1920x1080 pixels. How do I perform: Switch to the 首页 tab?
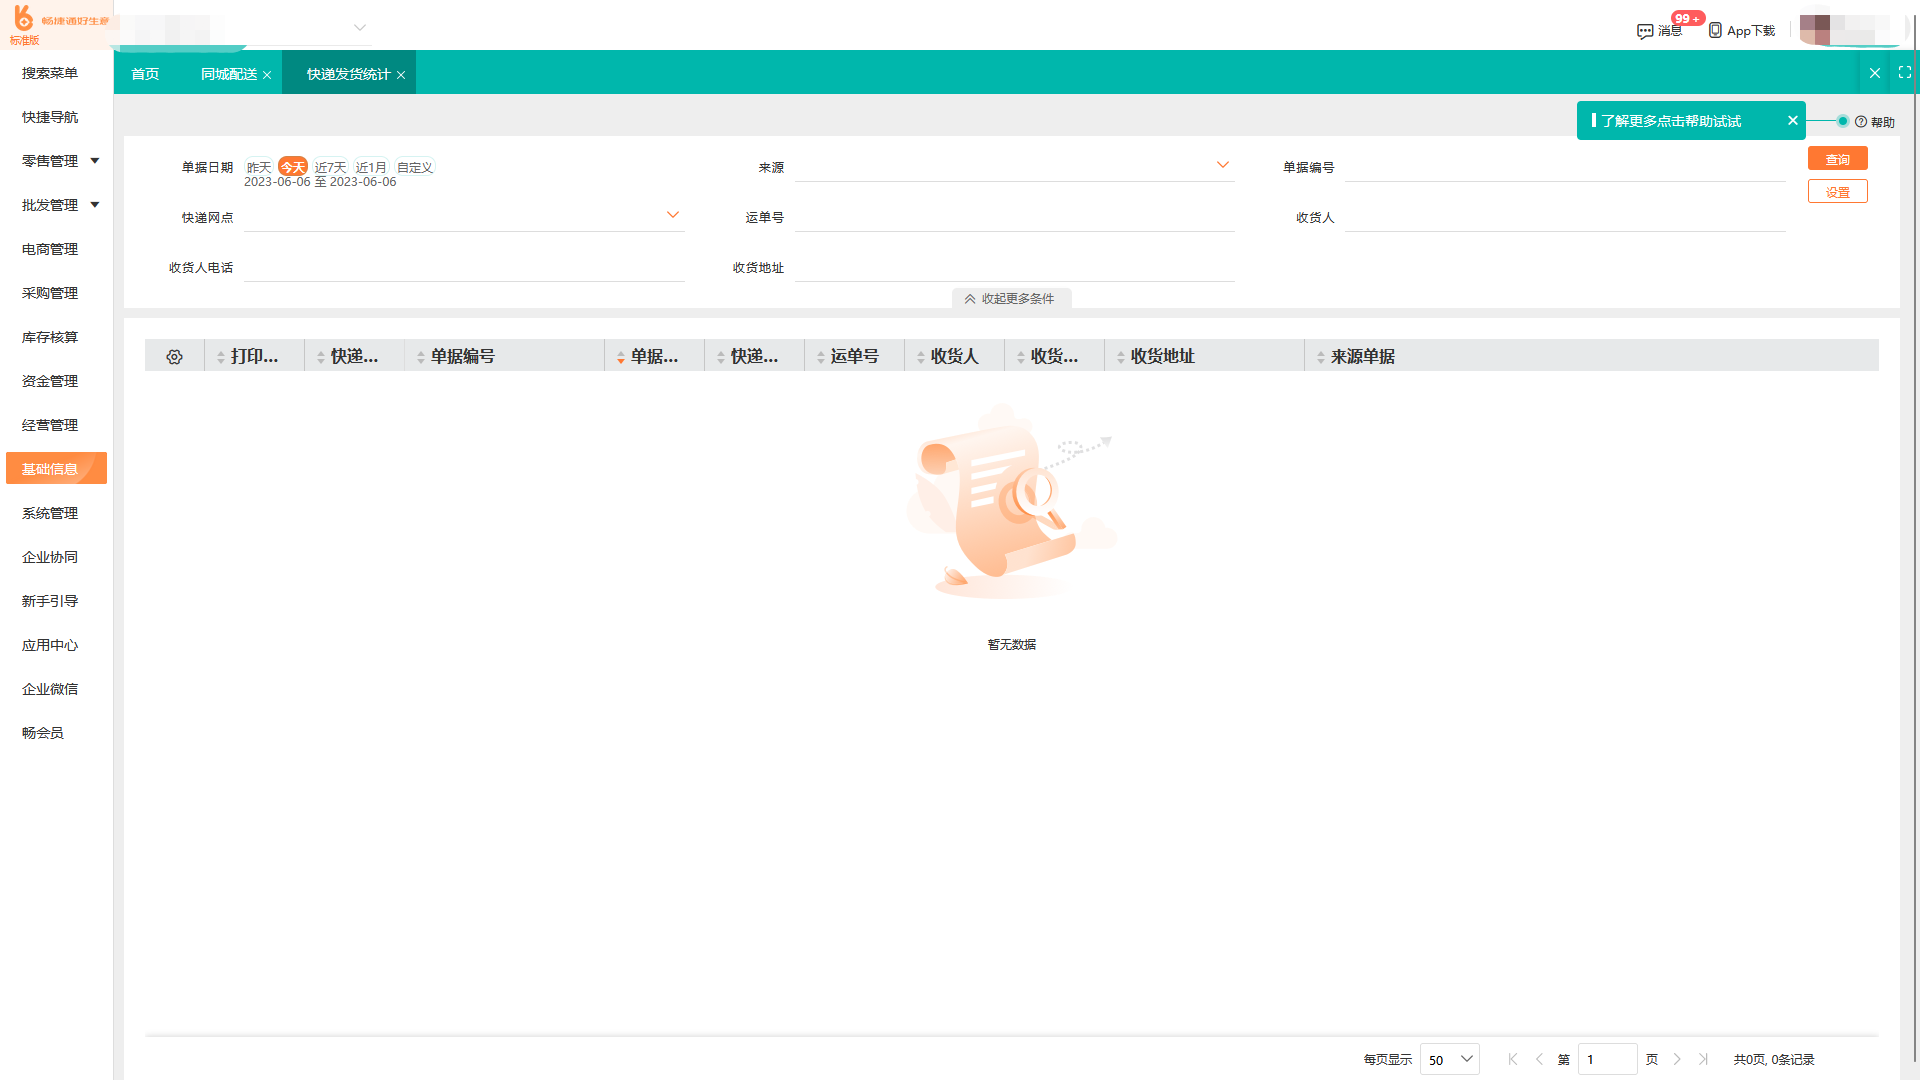coord(145,74)
